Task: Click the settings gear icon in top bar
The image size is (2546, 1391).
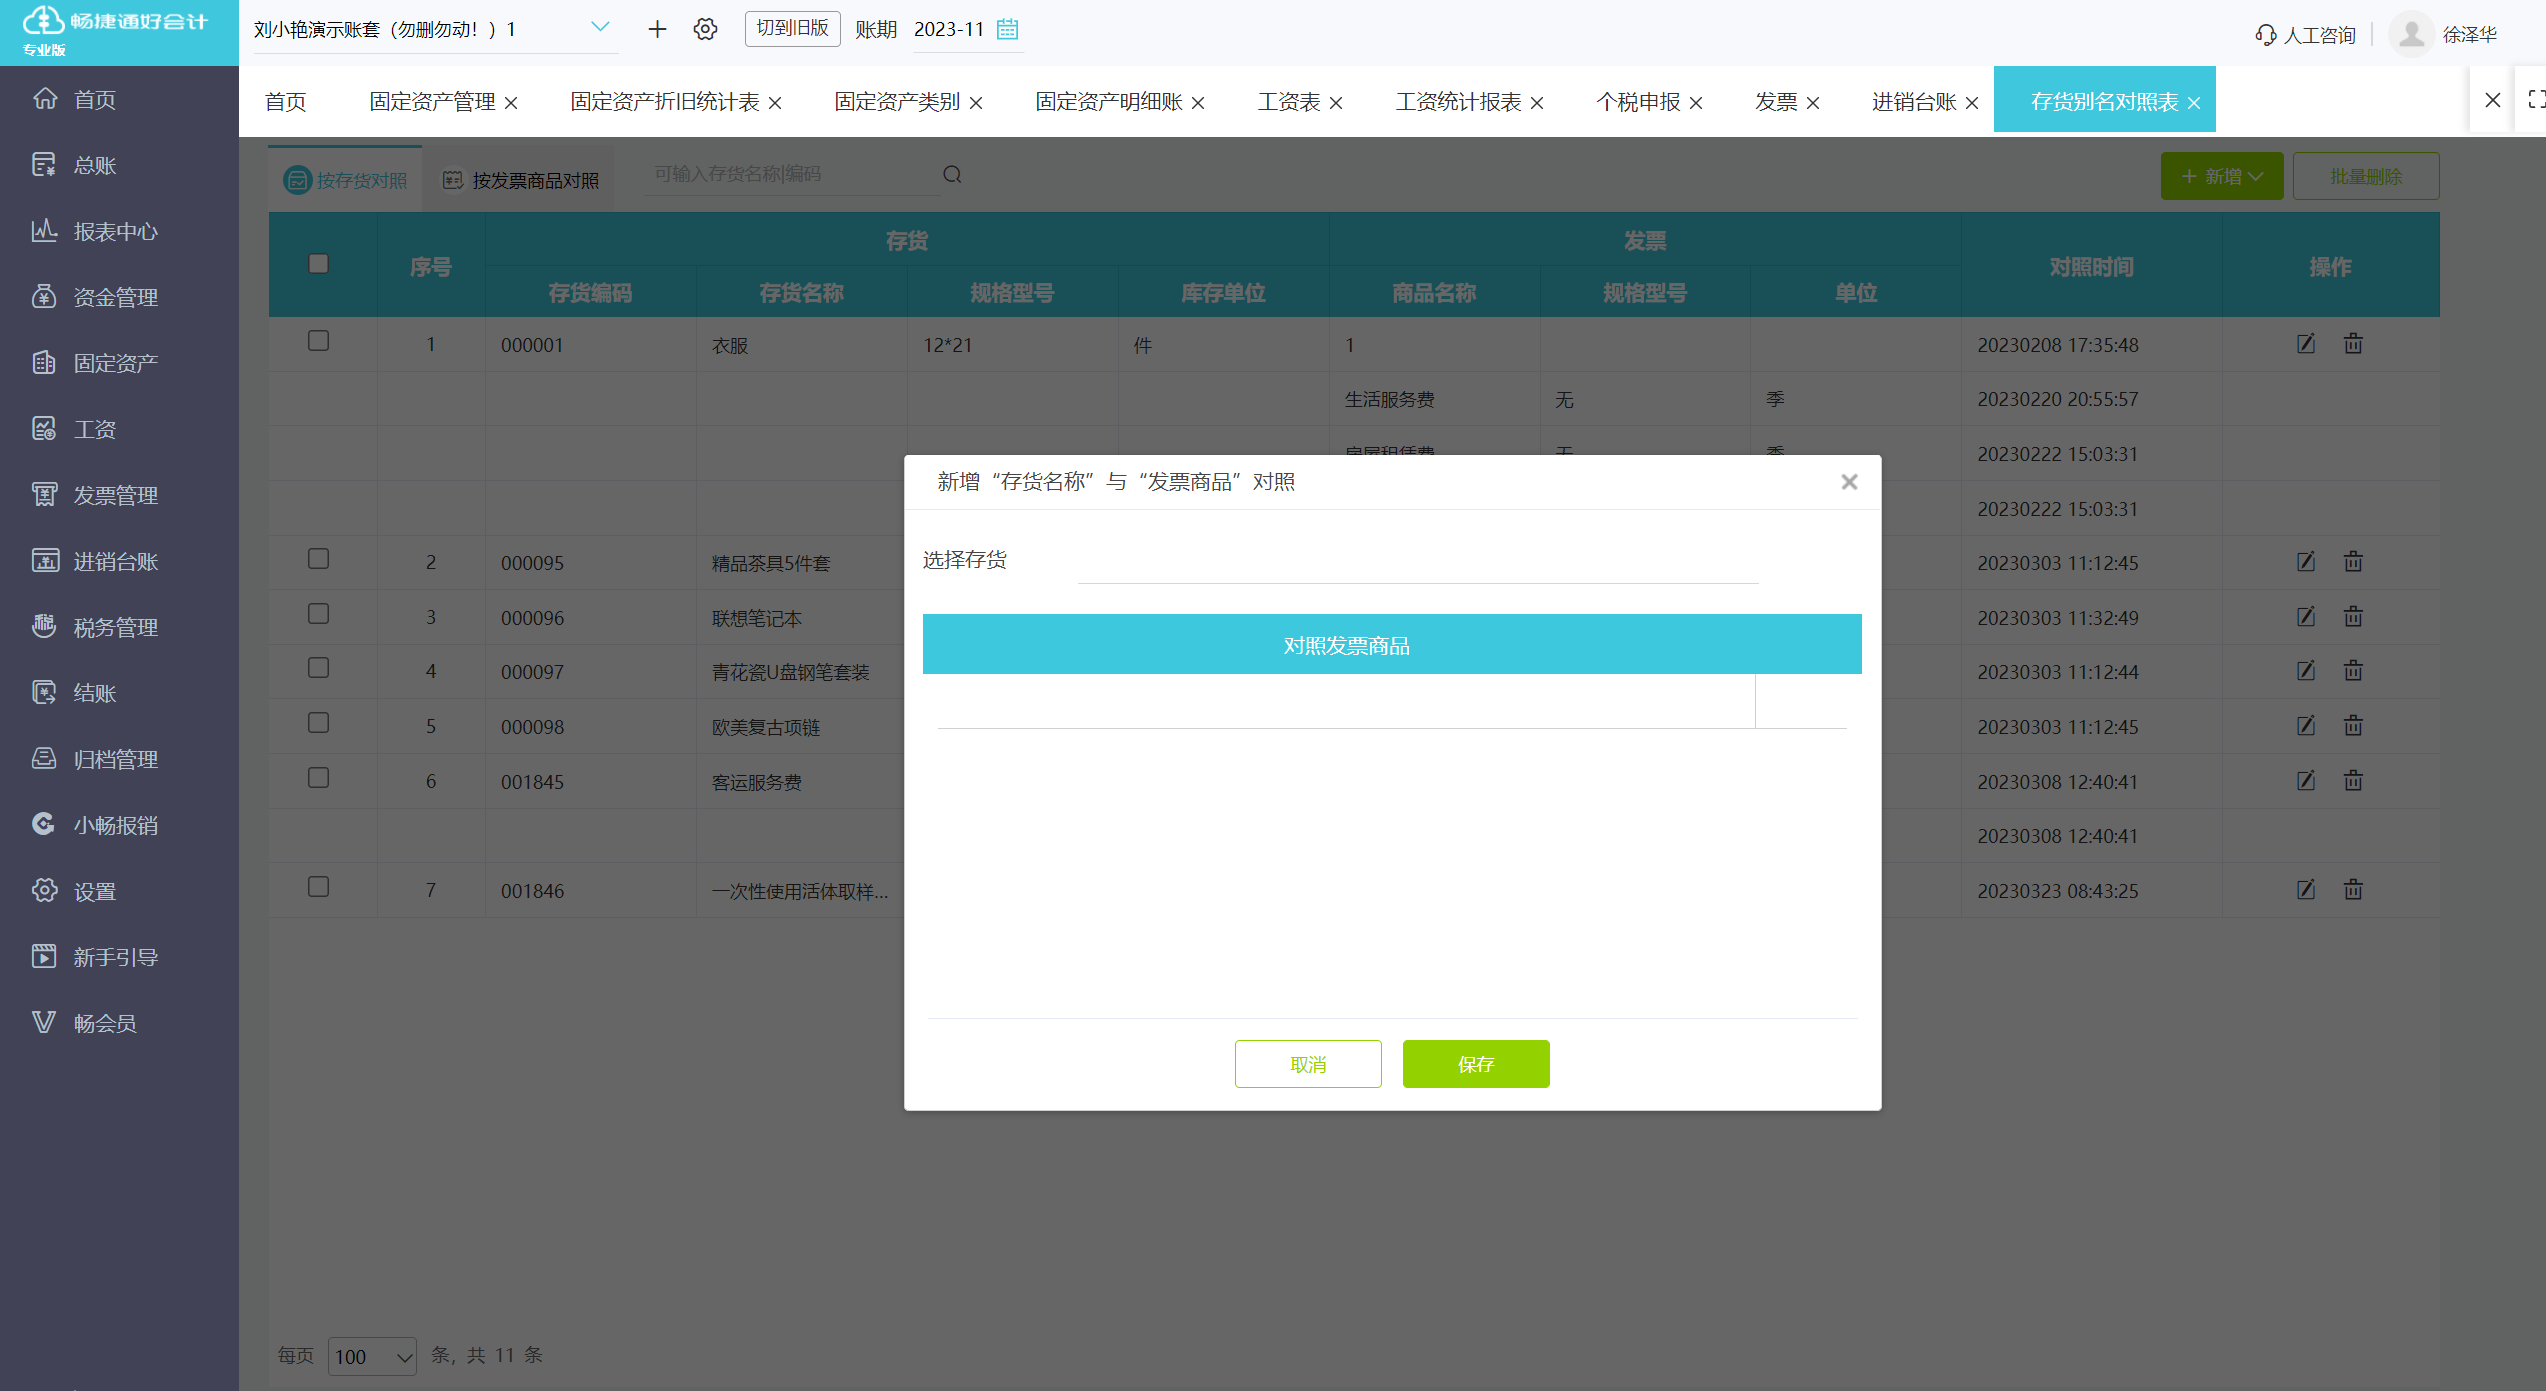Action: (x=704, y=31)
